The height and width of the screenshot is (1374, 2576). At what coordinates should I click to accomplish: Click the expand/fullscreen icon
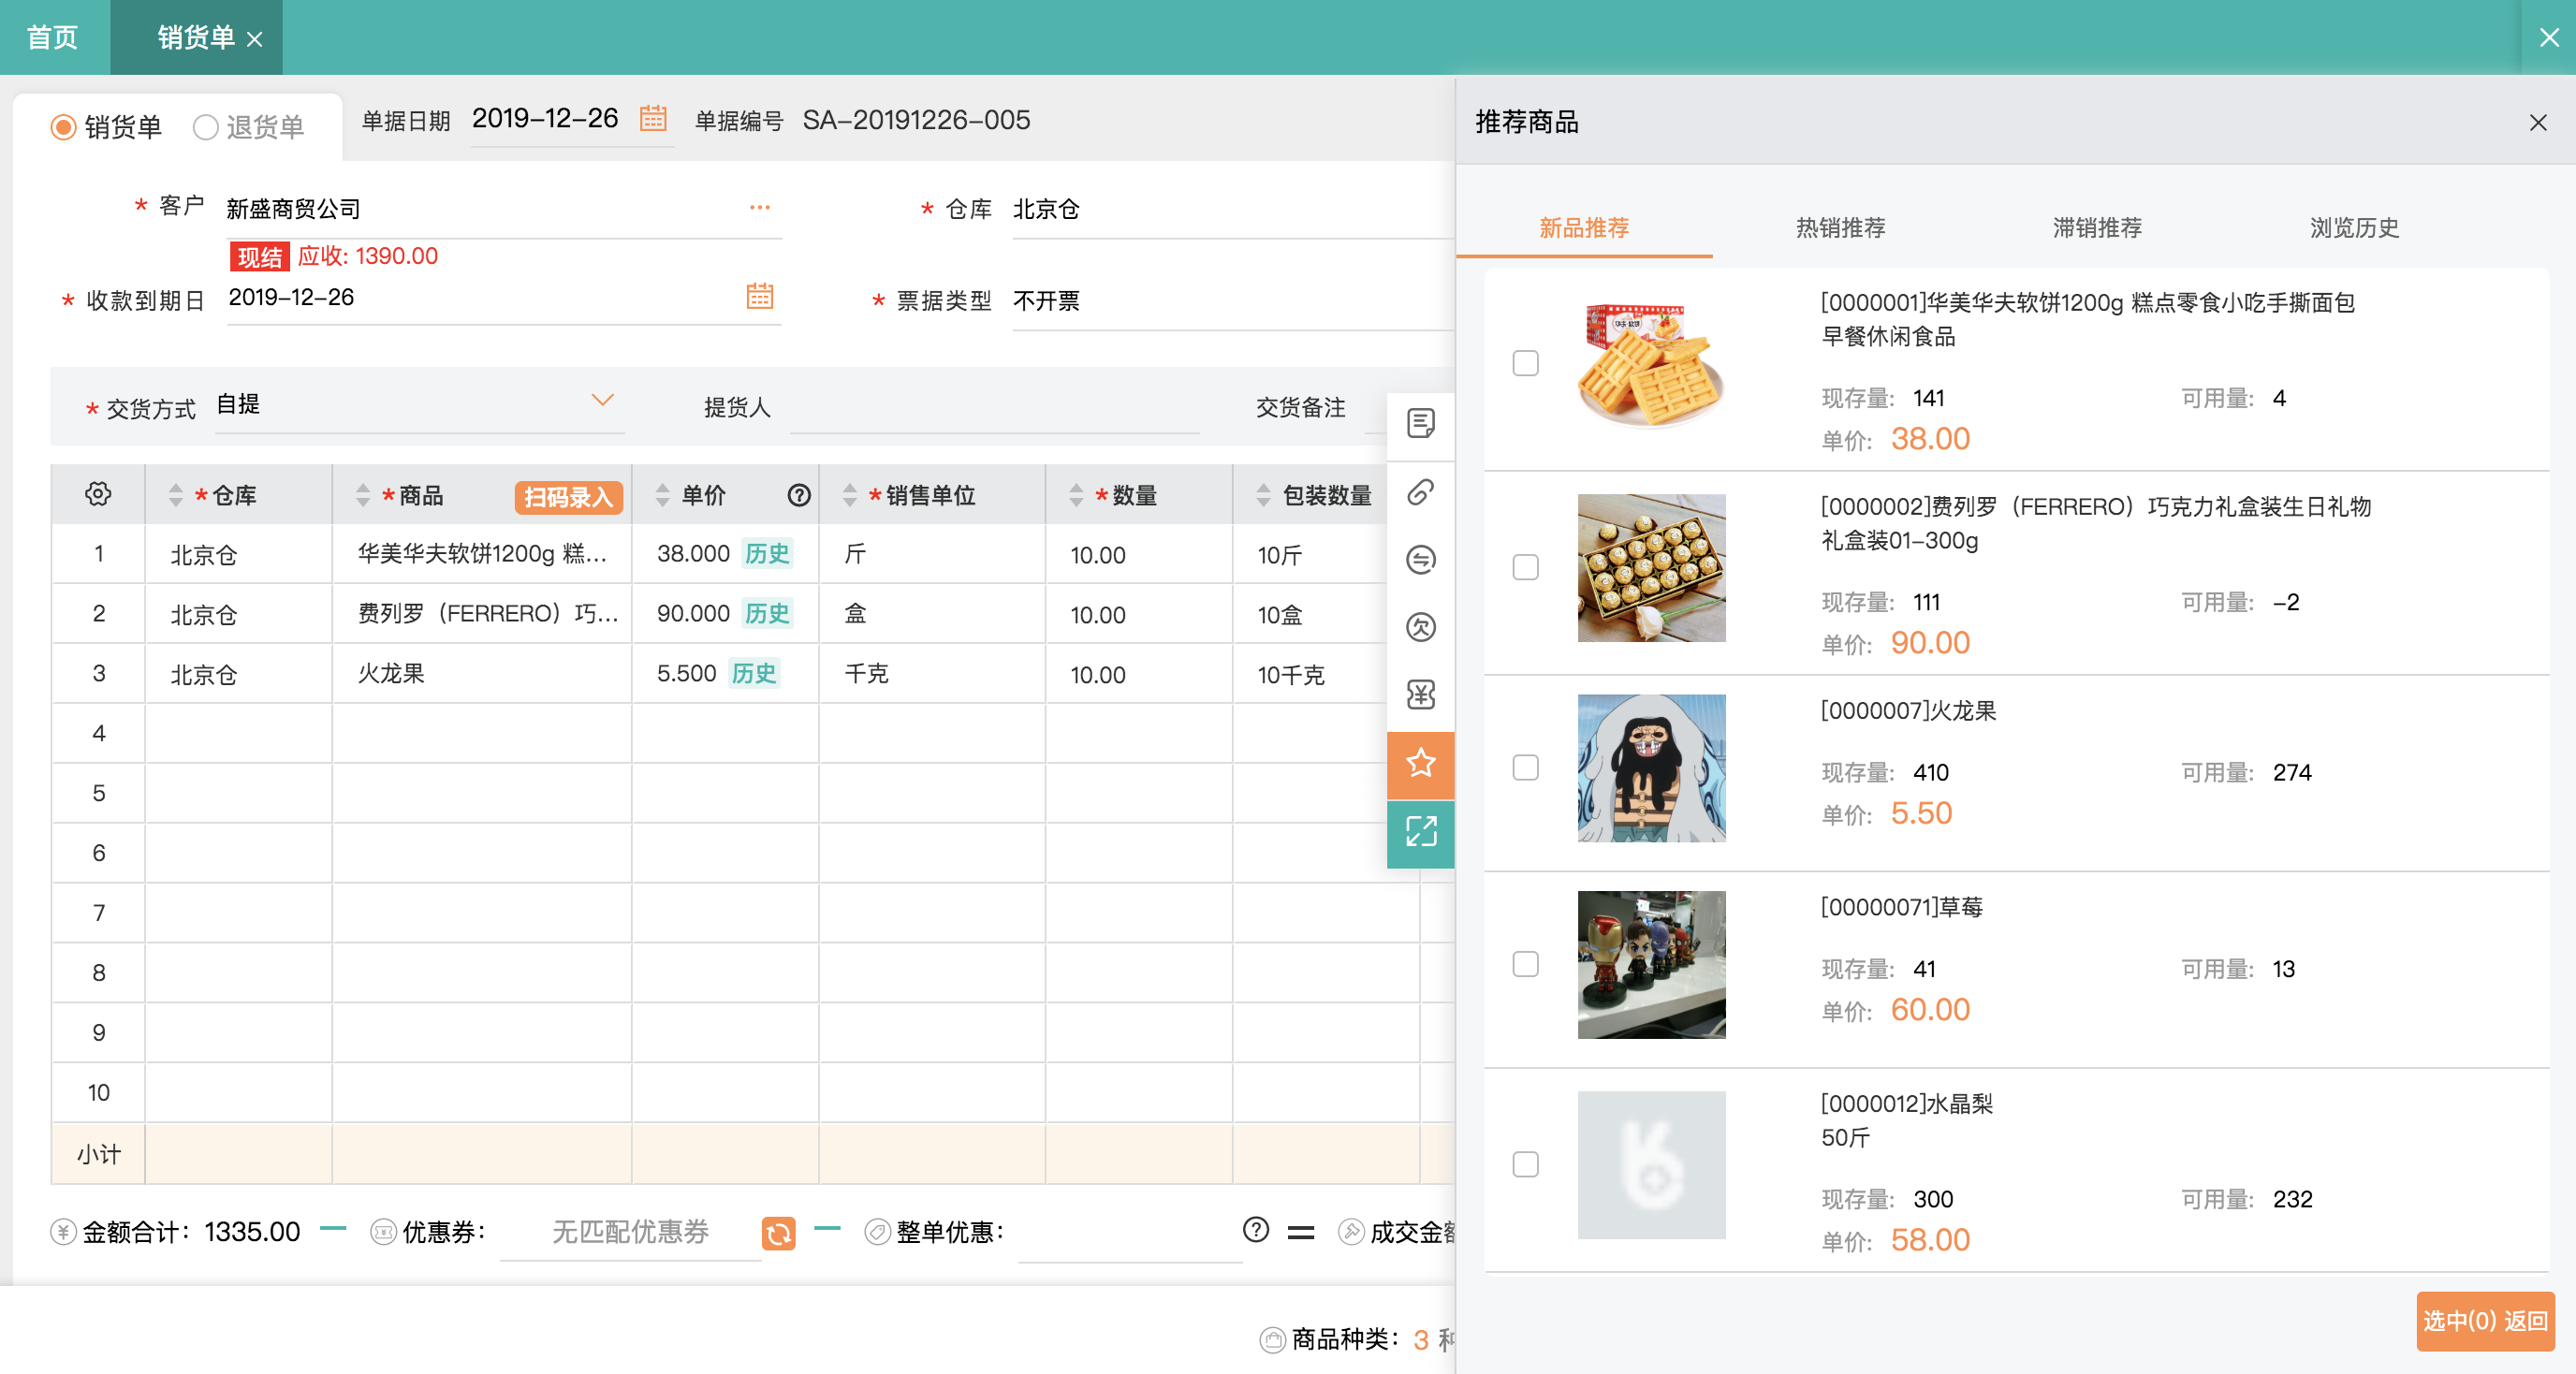coord(1425,833)
